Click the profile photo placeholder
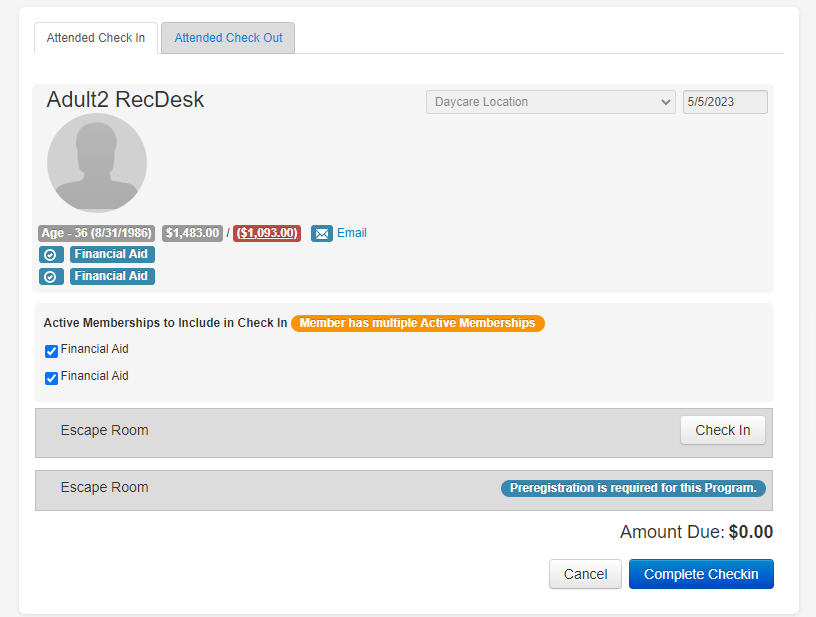This screenshot has height=617, width=816. [97, 162]
